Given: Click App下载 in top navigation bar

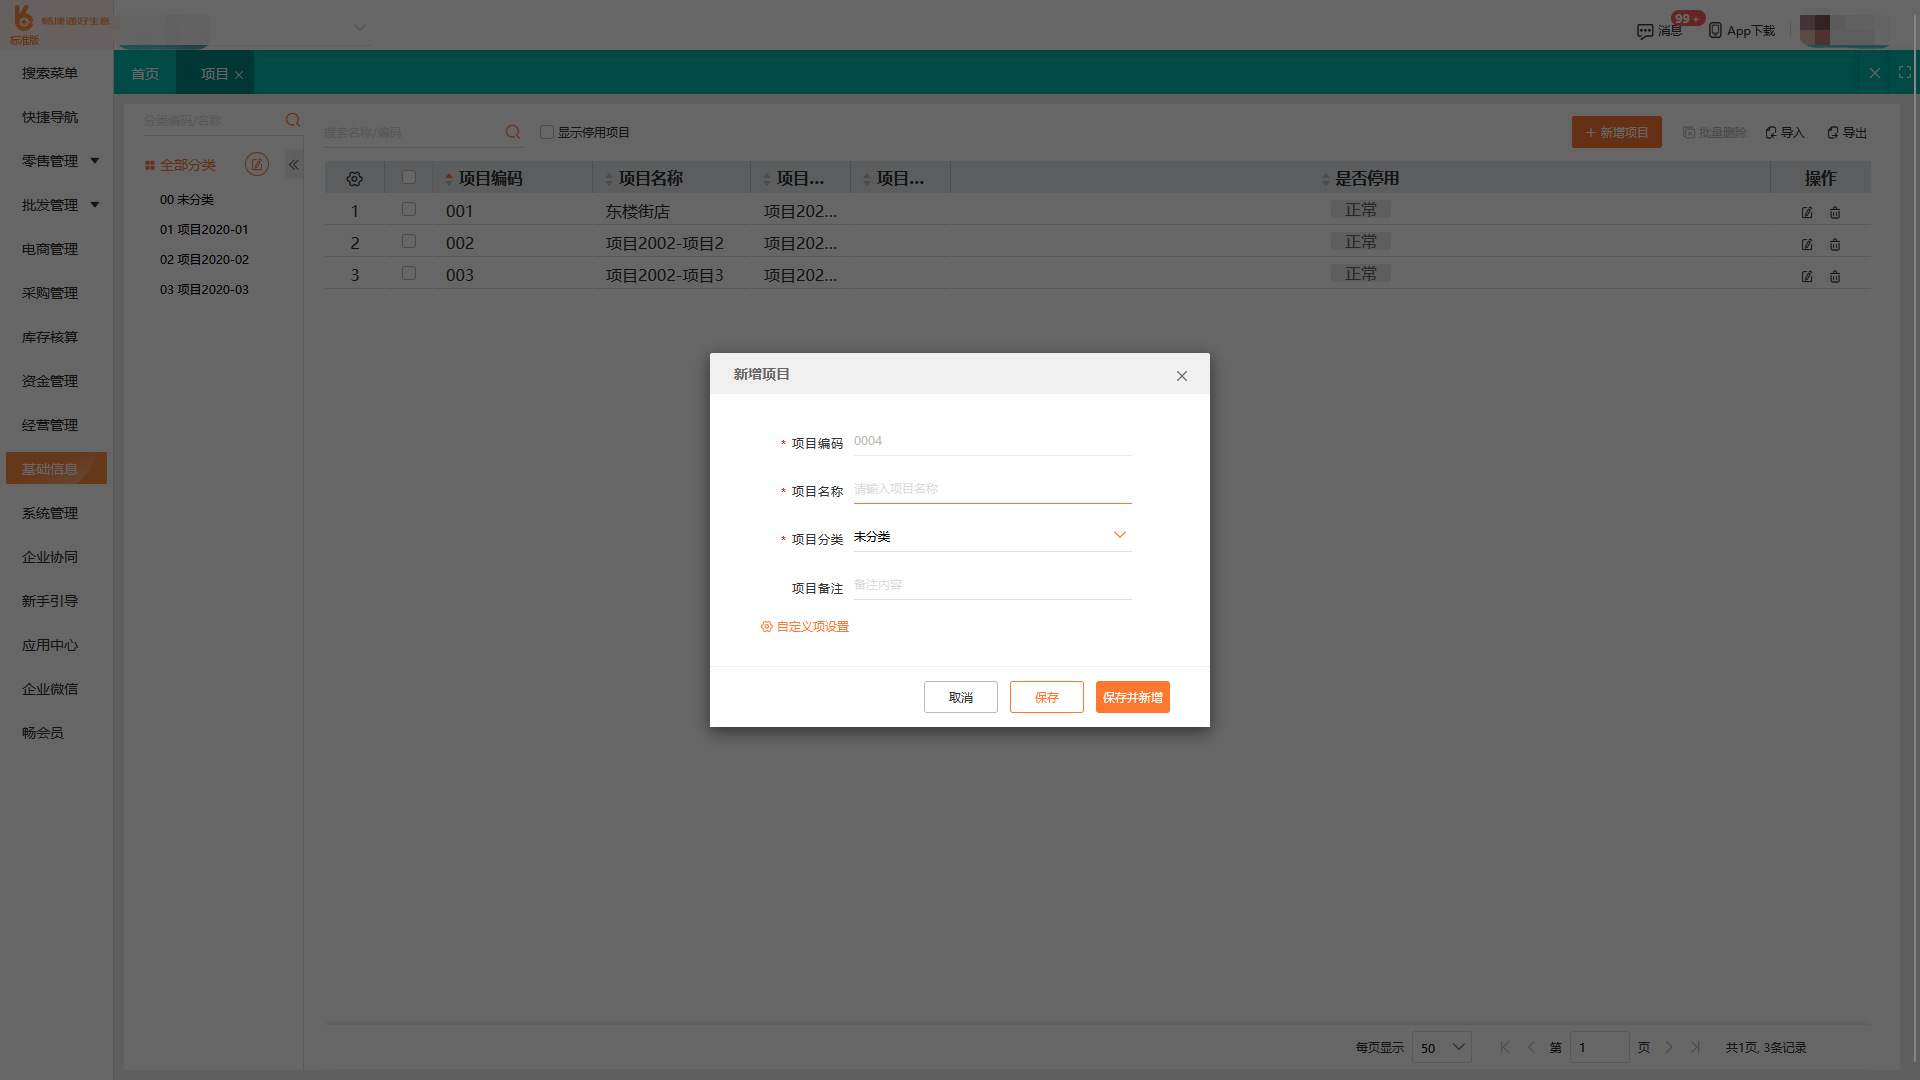Looking at the screenshot, I should (1743, 29).
